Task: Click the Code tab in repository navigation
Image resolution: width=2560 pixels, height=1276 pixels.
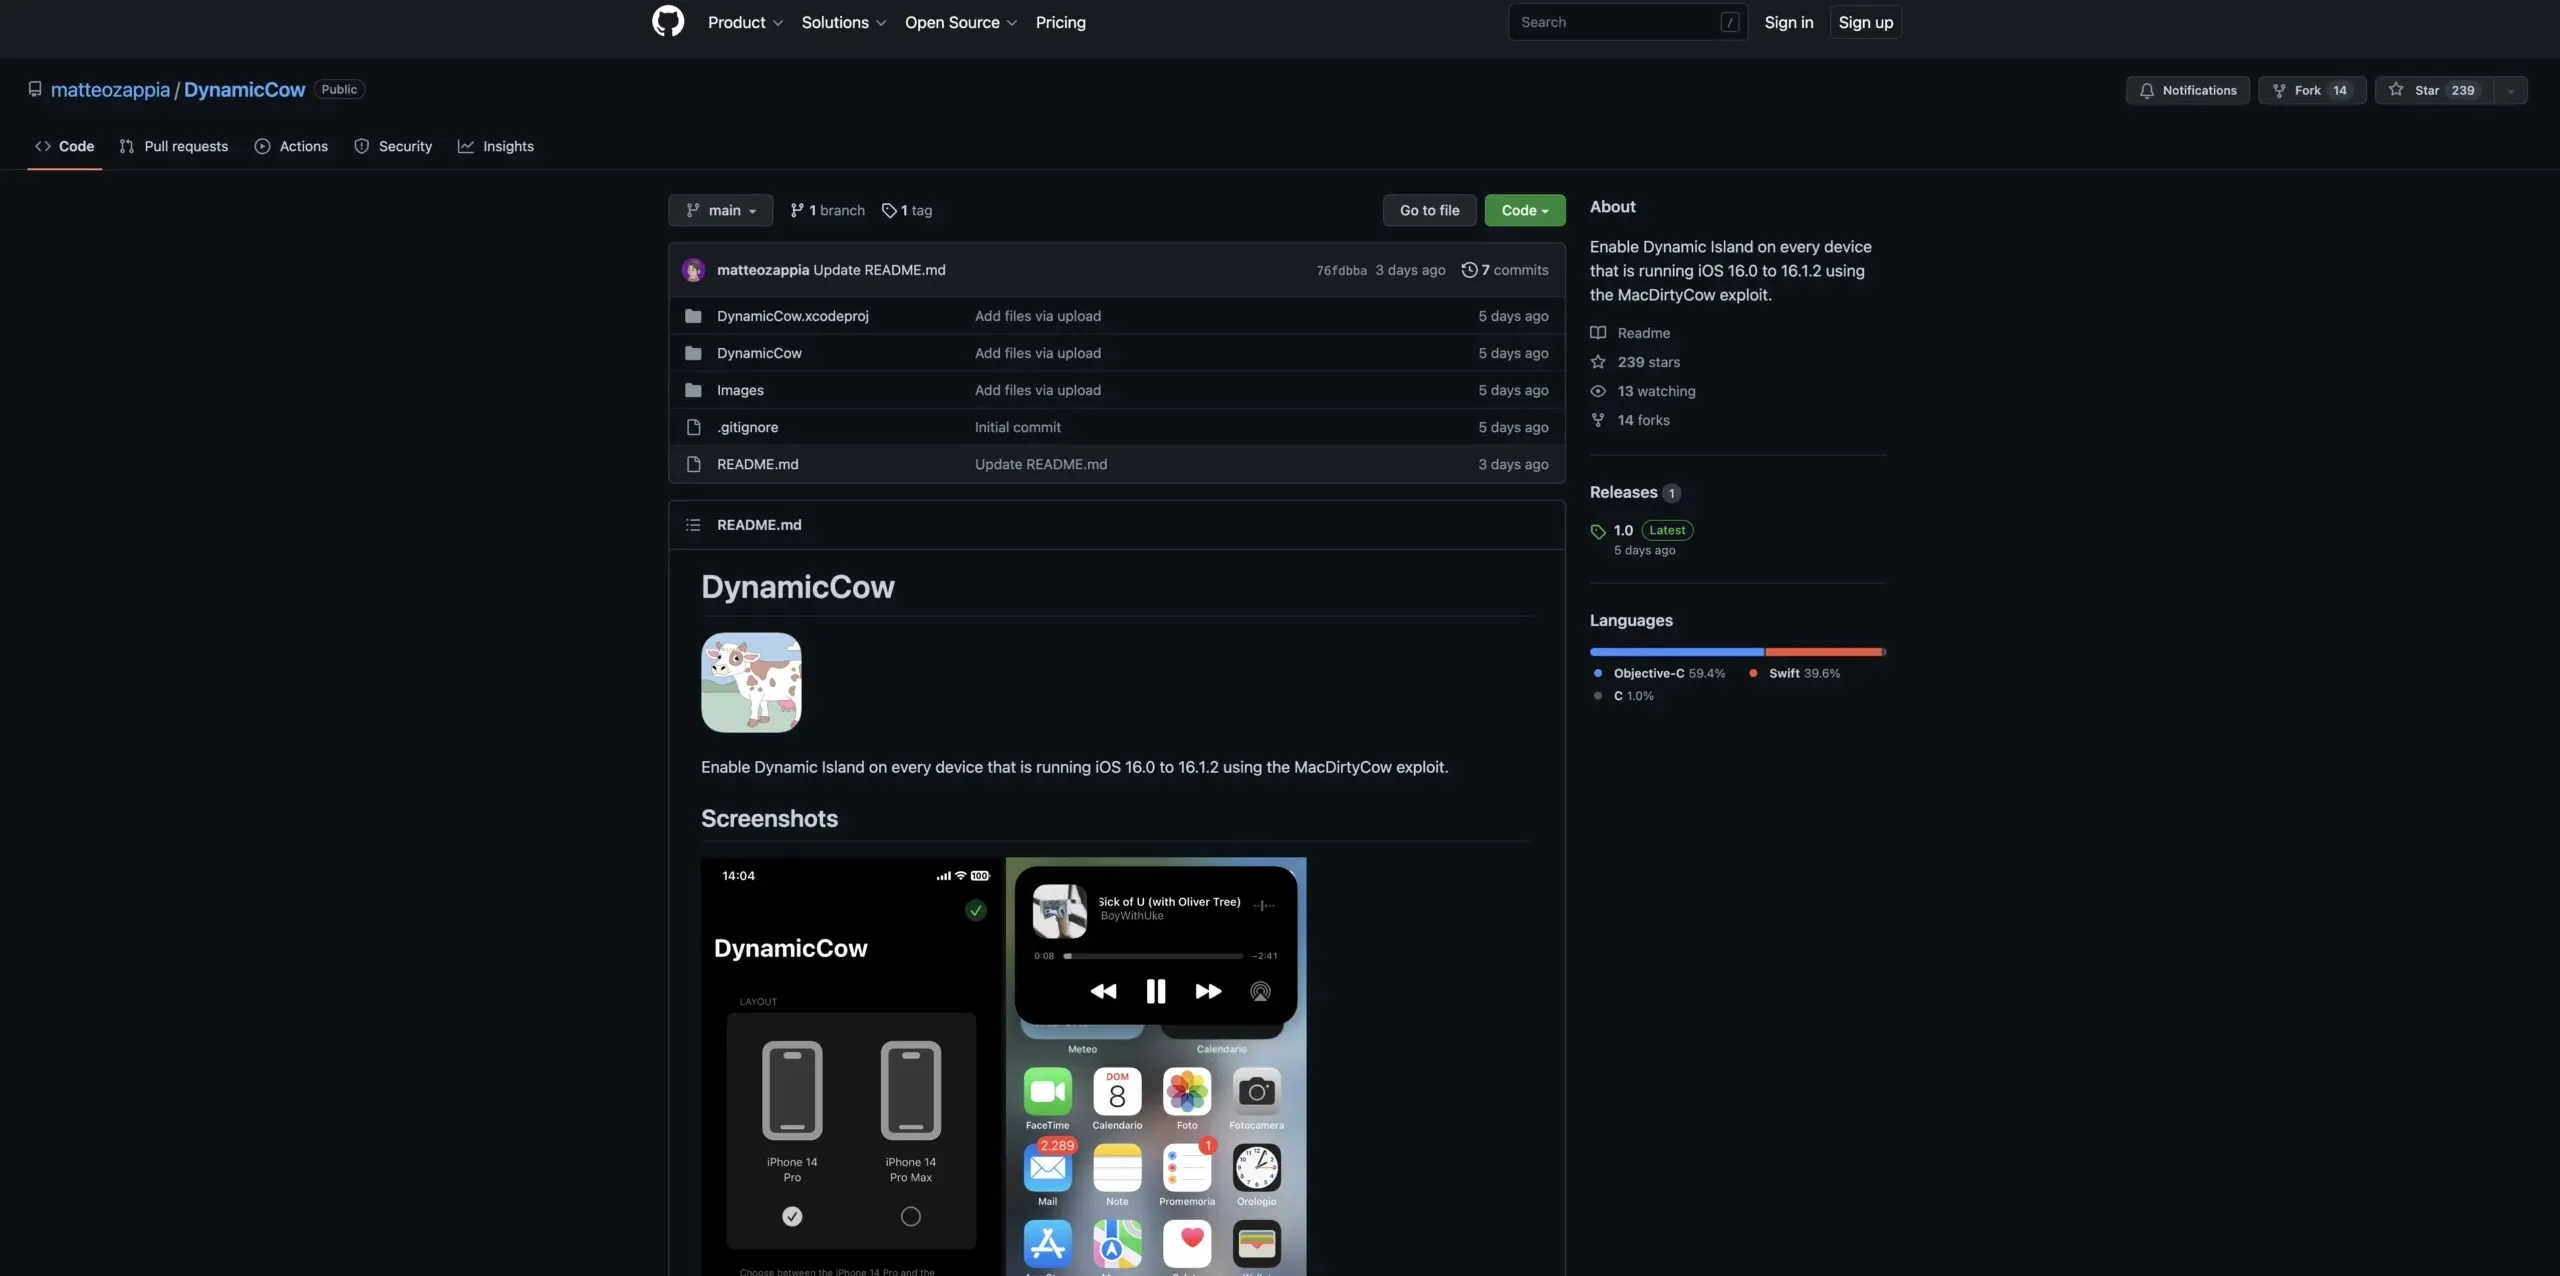Action: coord(77,147)
